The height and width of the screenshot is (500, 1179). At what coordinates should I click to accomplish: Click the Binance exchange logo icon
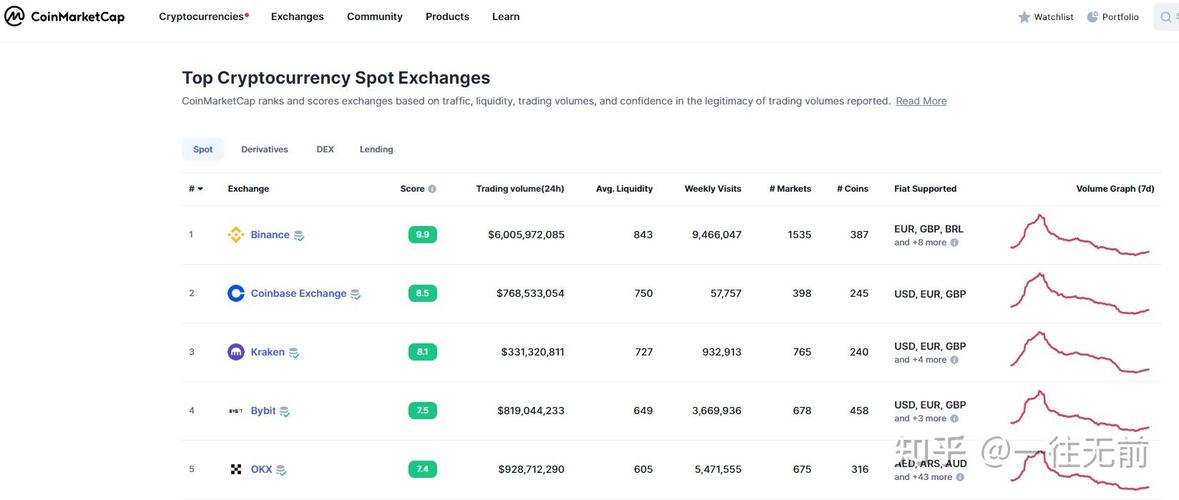(x=236, y=235)
